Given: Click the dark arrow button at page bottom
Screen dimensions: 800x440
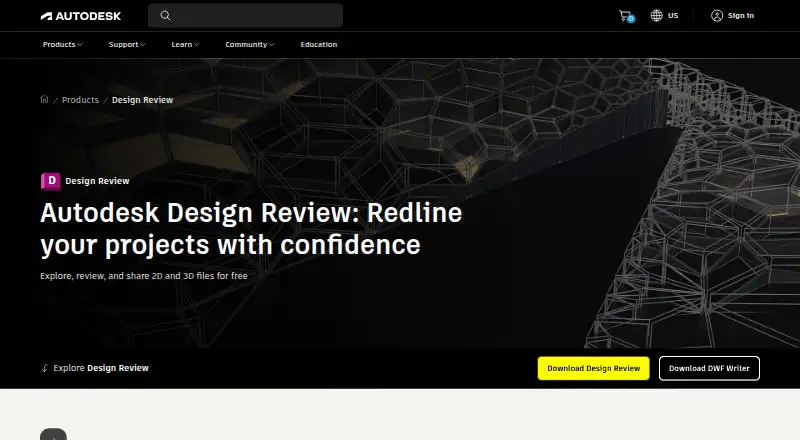Looking at the screenshot, I should (54, 434).
